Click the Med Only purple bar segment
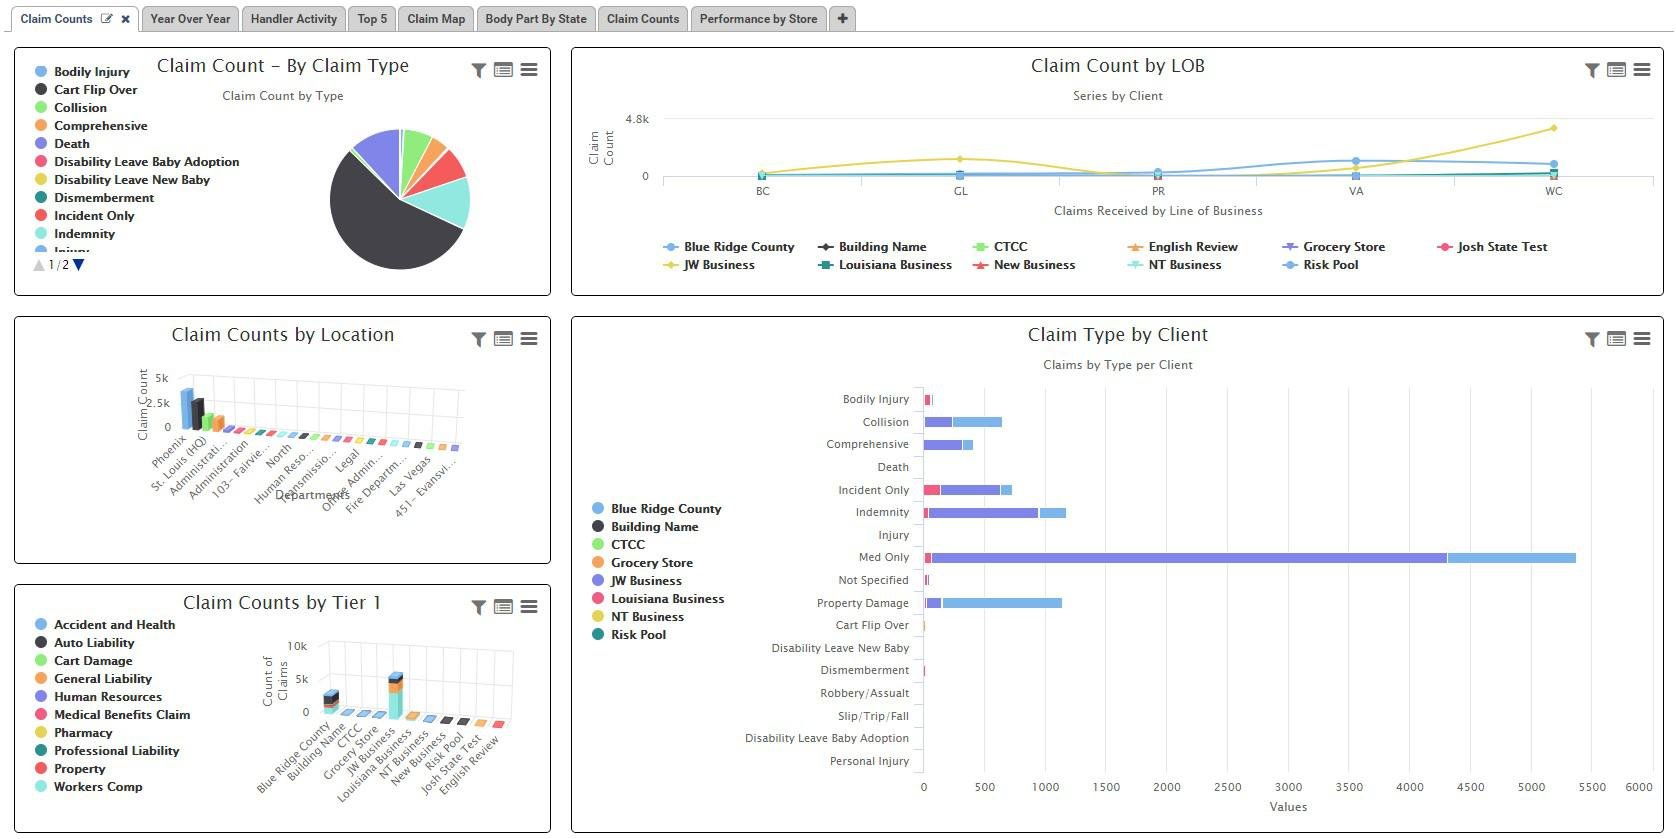 pyautogui.click(x=1188, y=558)
